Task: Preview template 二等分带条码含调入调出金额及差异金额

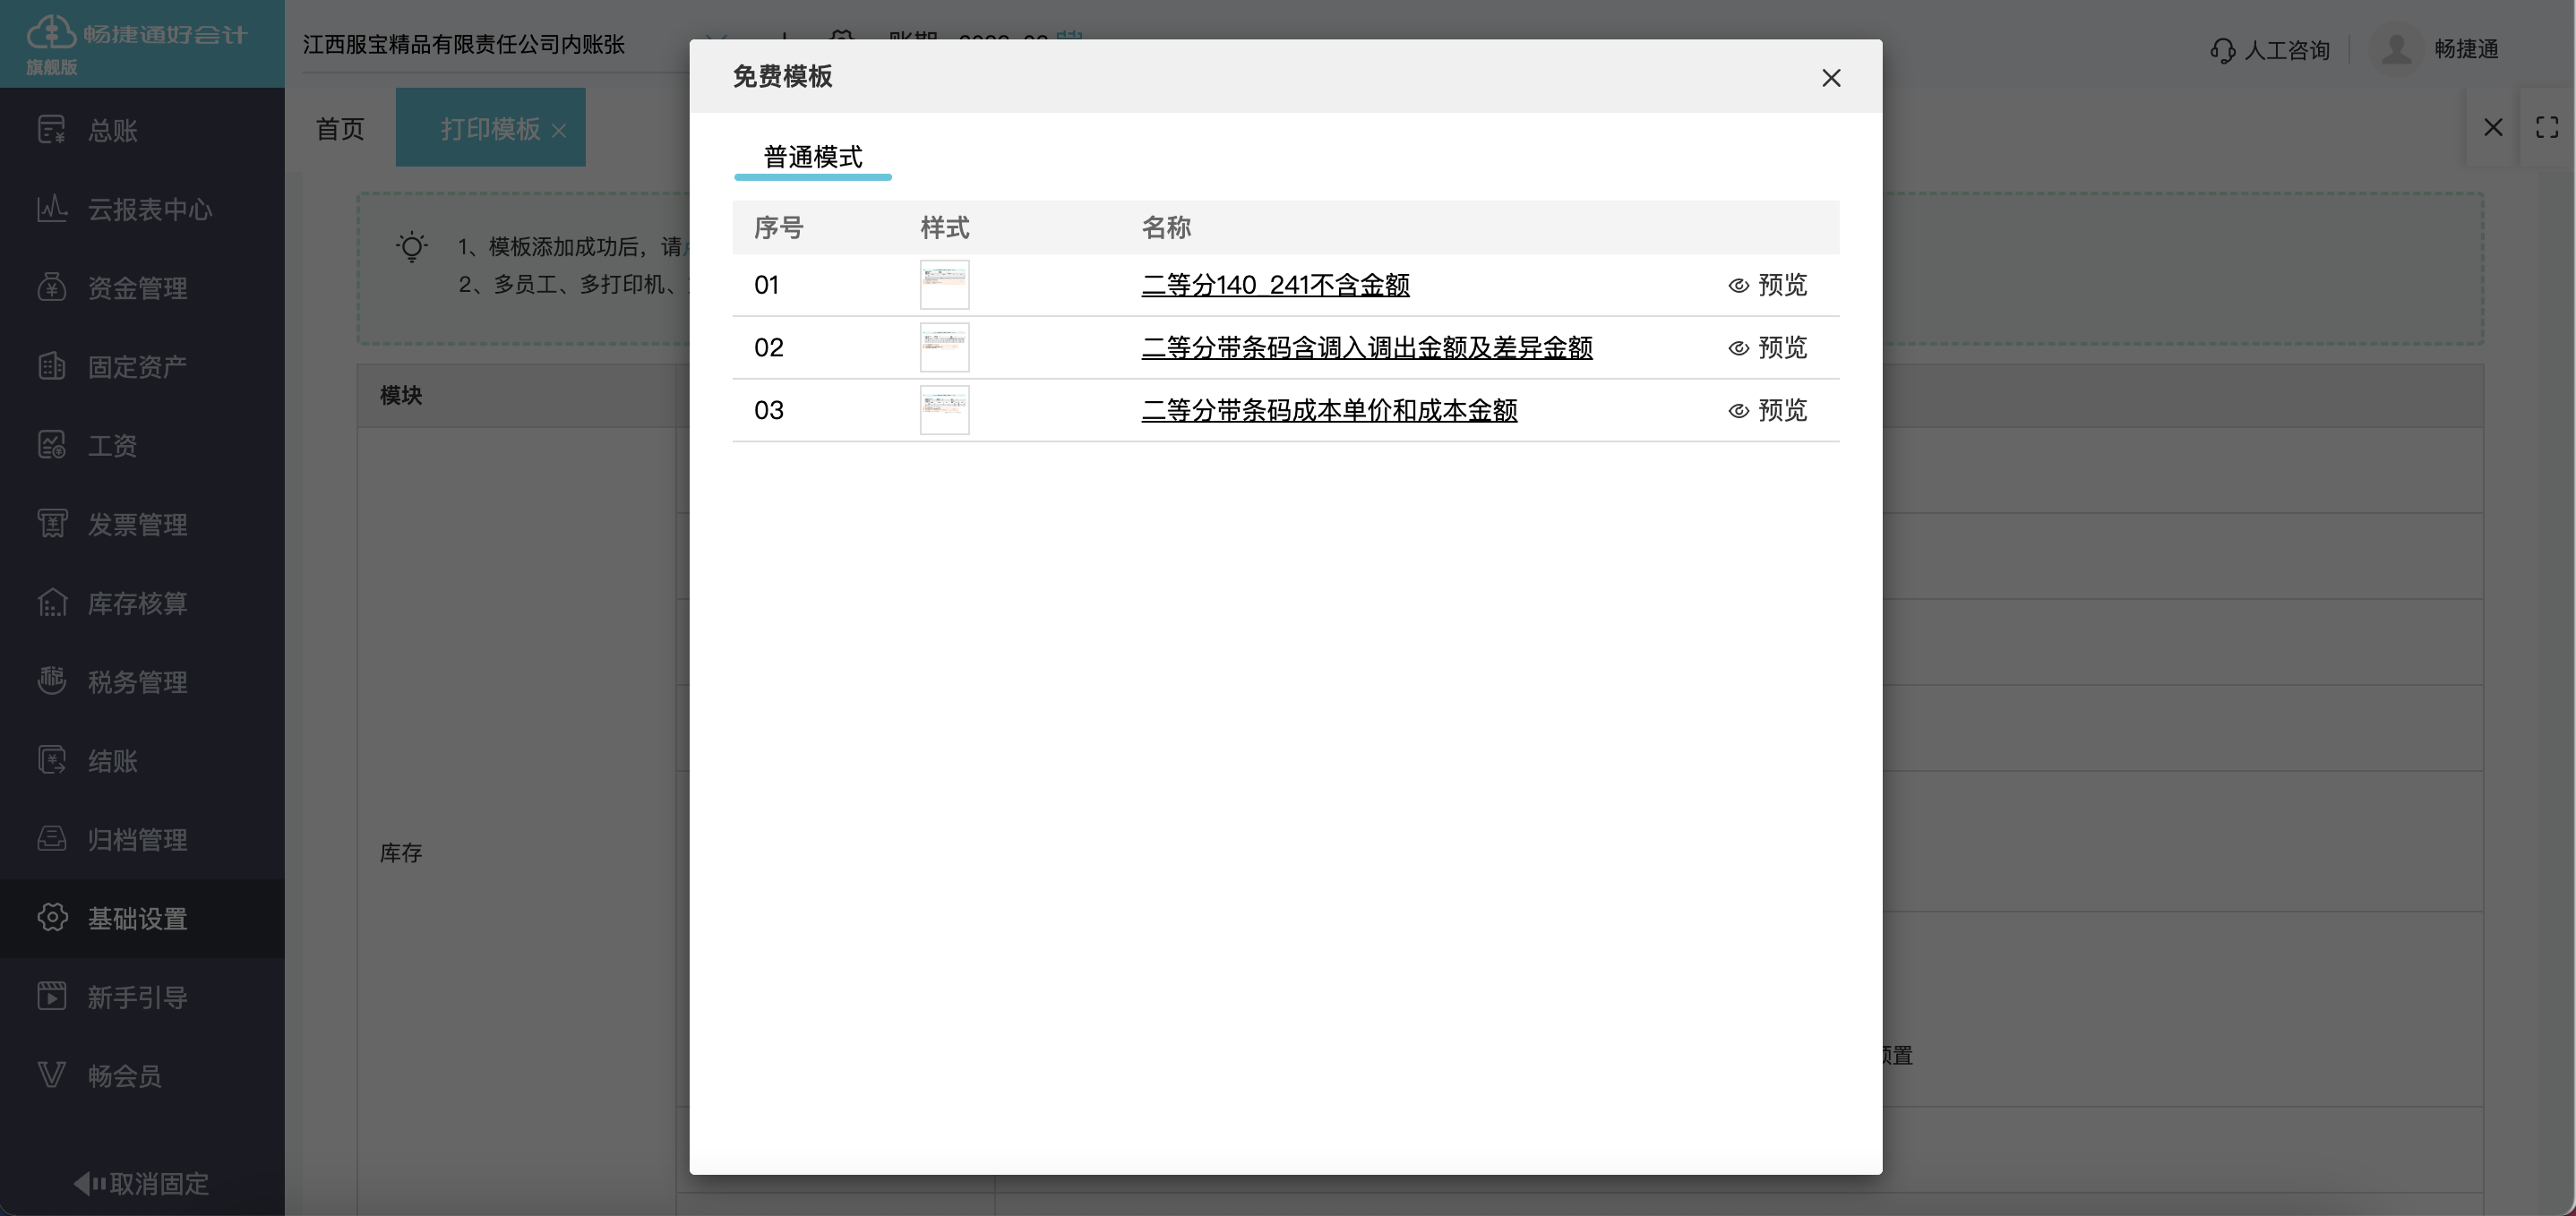Action: pyautogui.click(x=1768, y=347)
